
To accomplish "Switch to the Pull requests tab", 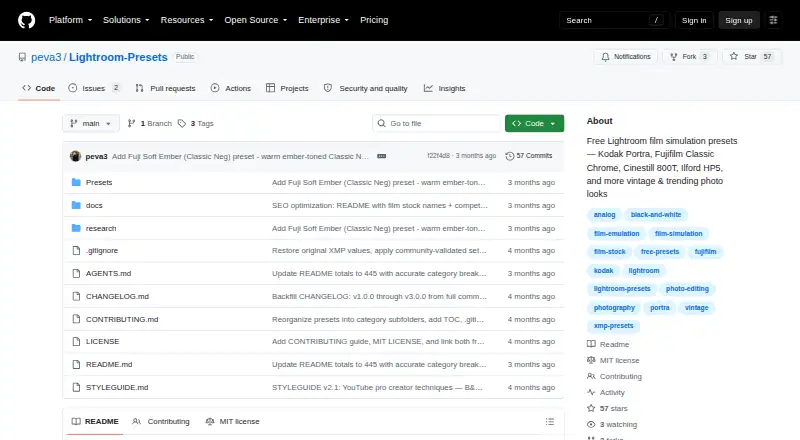I will (x=165, y=88).
